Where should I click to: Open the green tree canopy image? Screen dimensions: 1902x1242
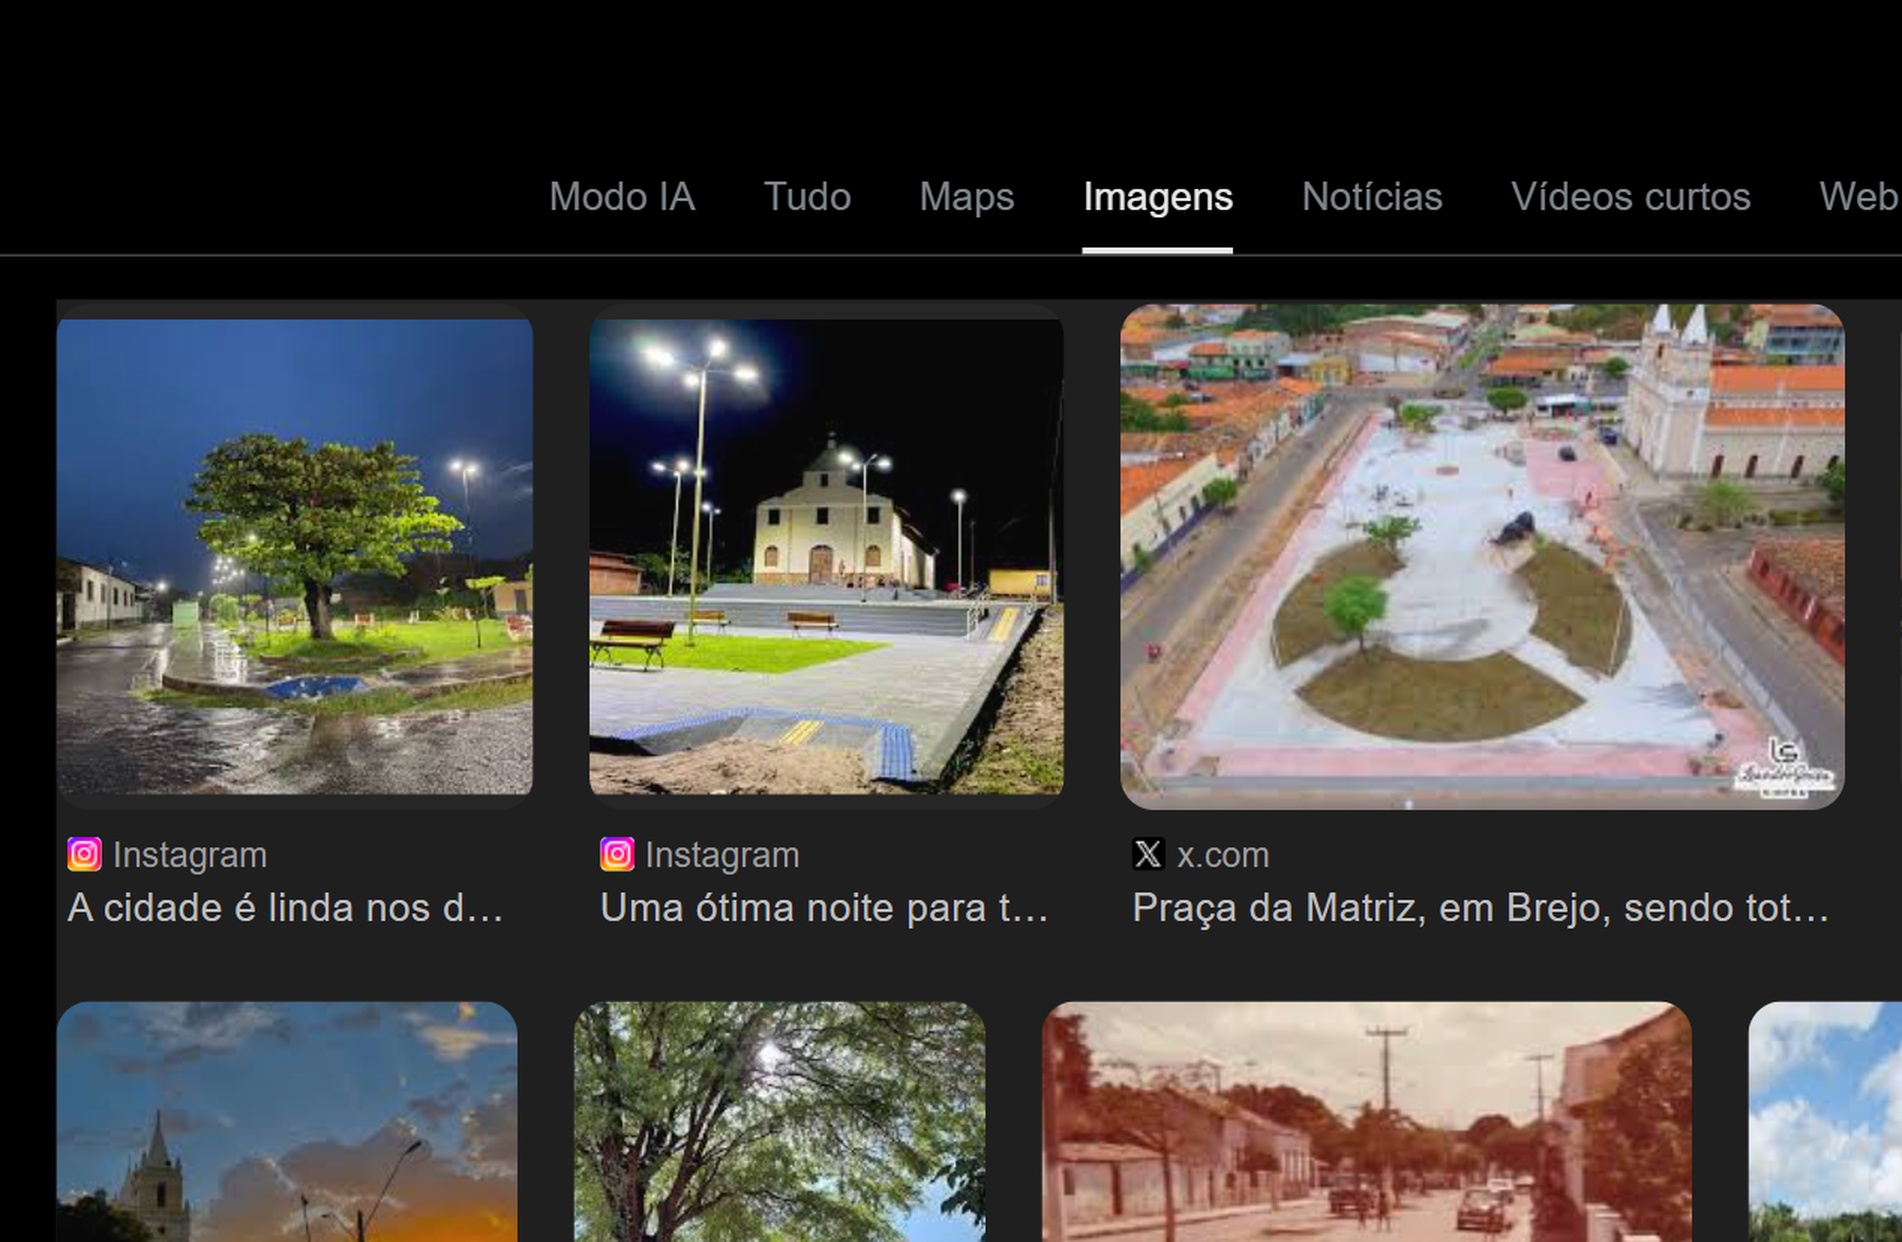tap(779, 1121)
